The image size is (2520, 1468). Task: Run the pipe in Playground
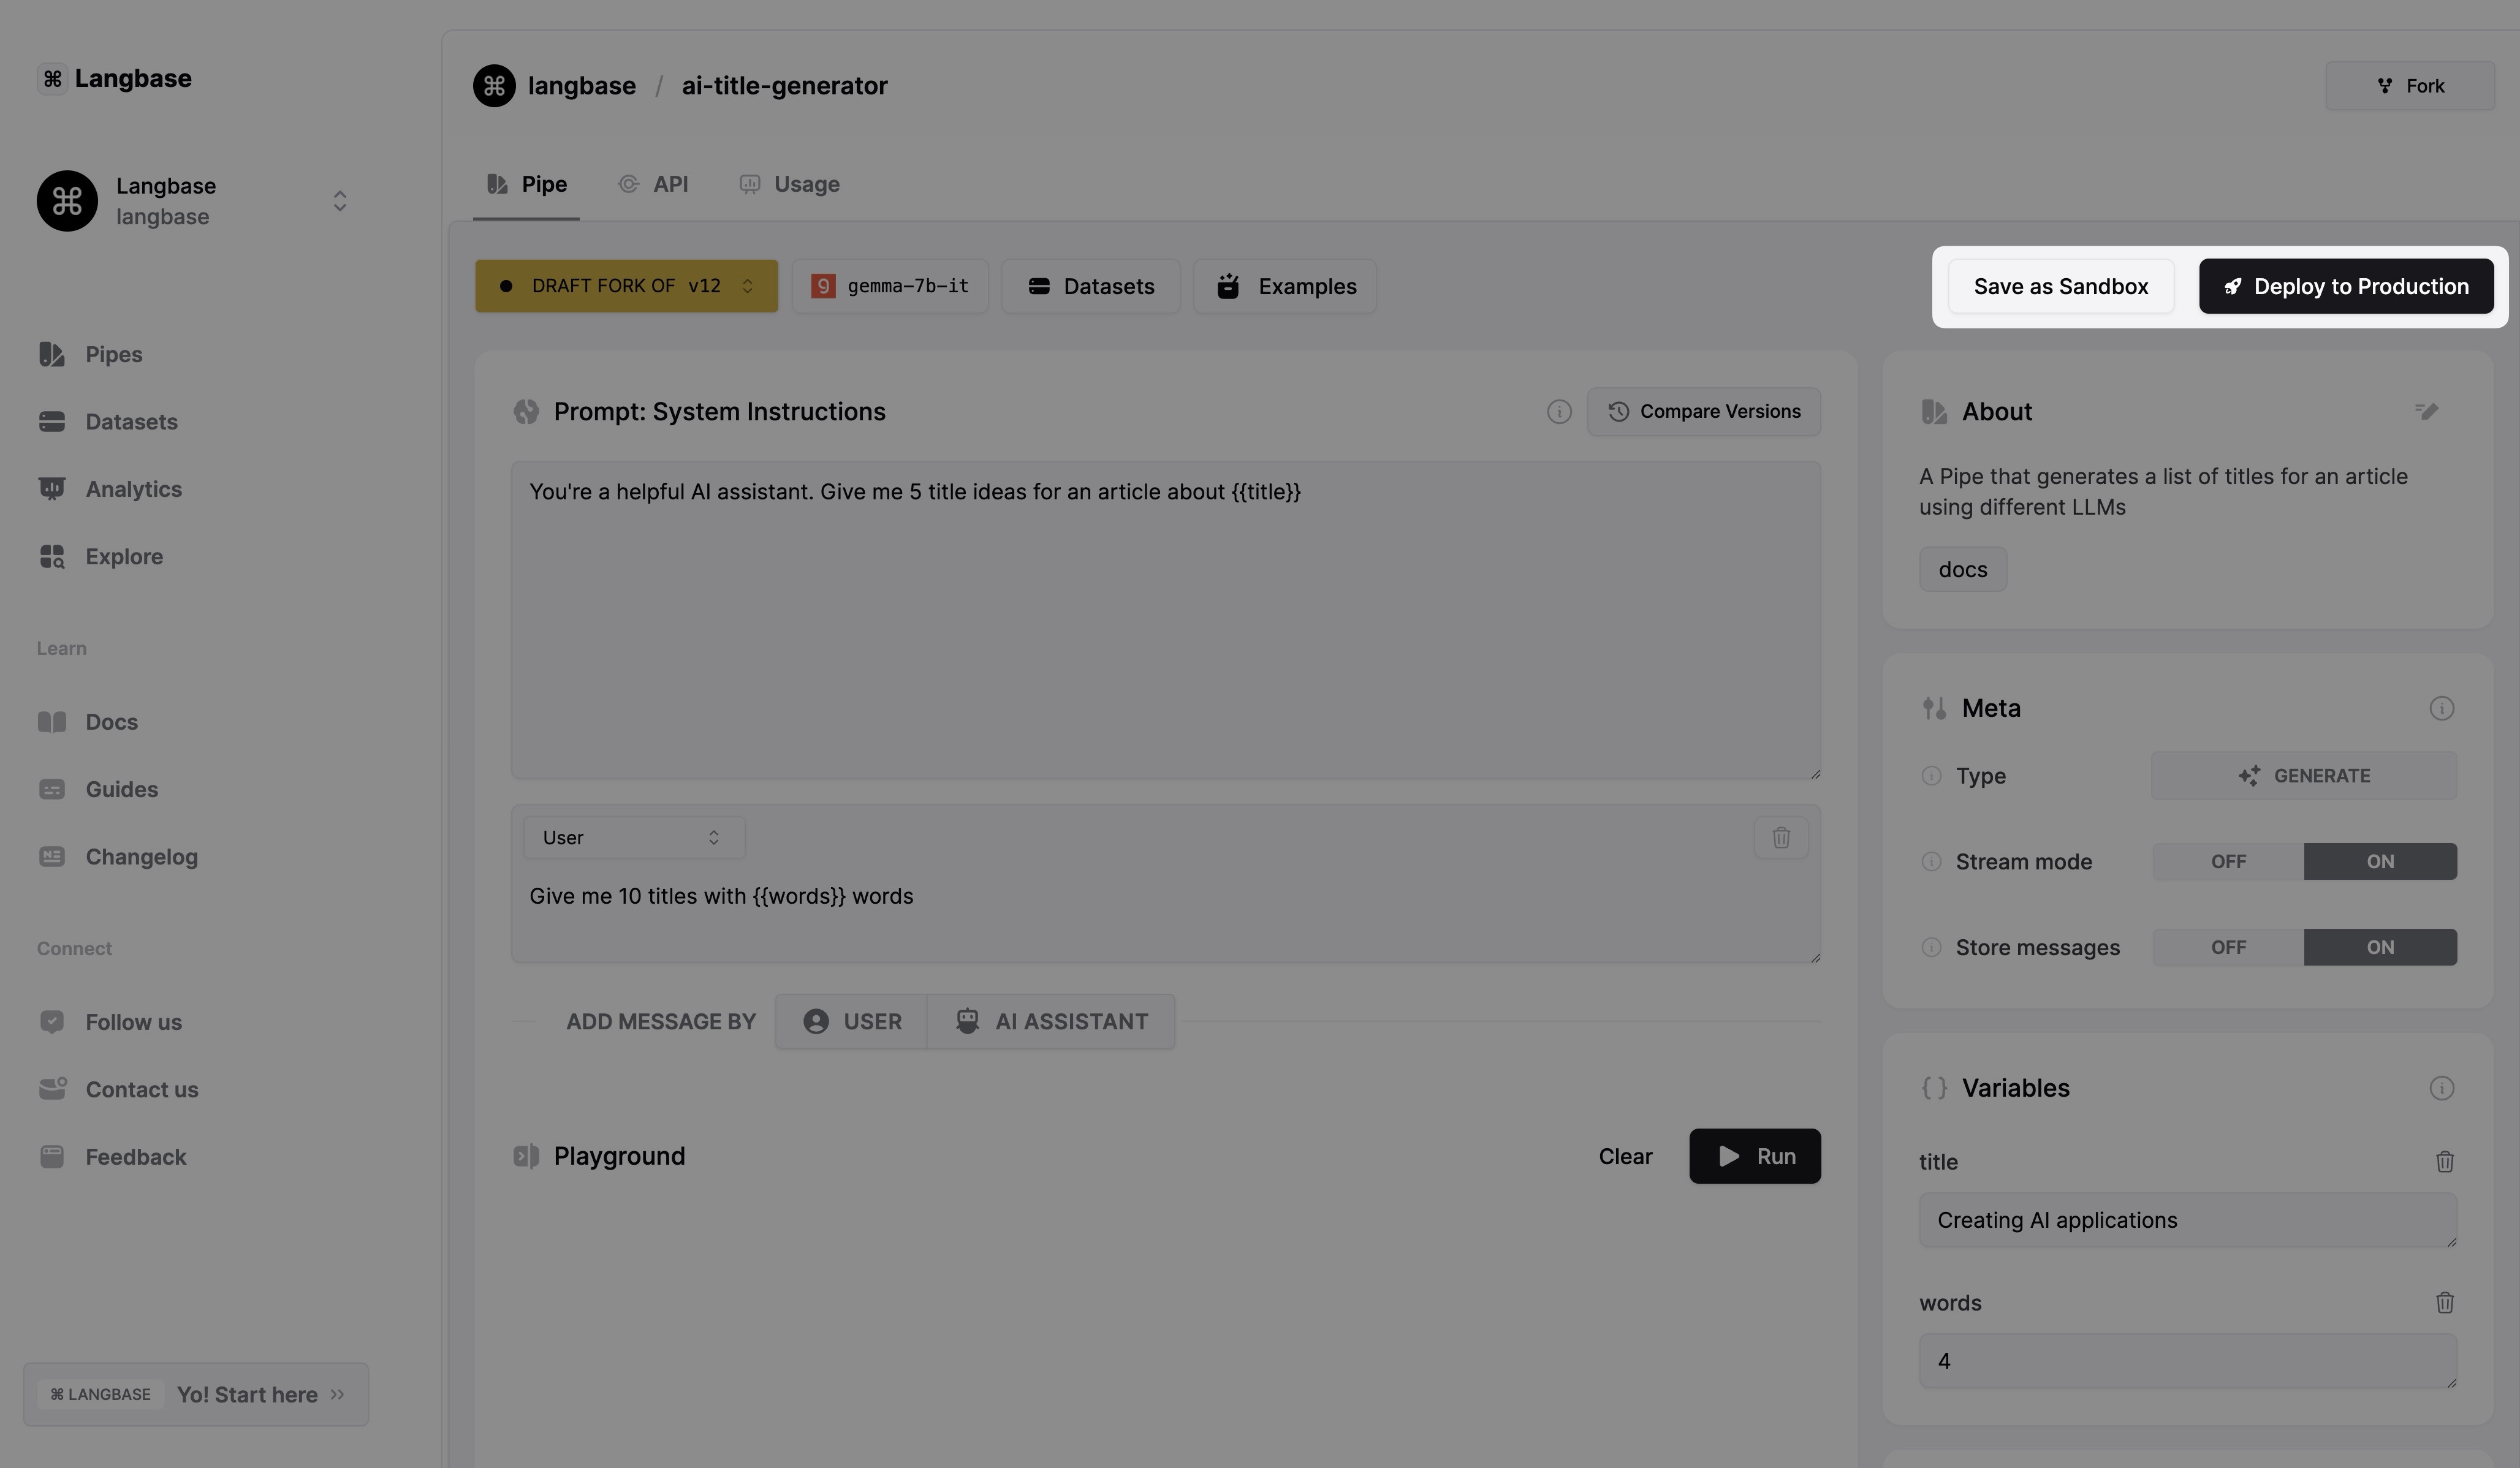tap(1754, 1156)
